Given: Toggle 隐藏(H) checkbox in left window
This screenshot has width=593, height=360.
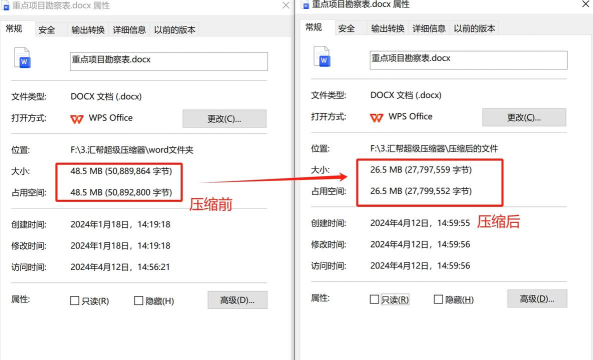Looking at the screenshot, I should 138,301.
